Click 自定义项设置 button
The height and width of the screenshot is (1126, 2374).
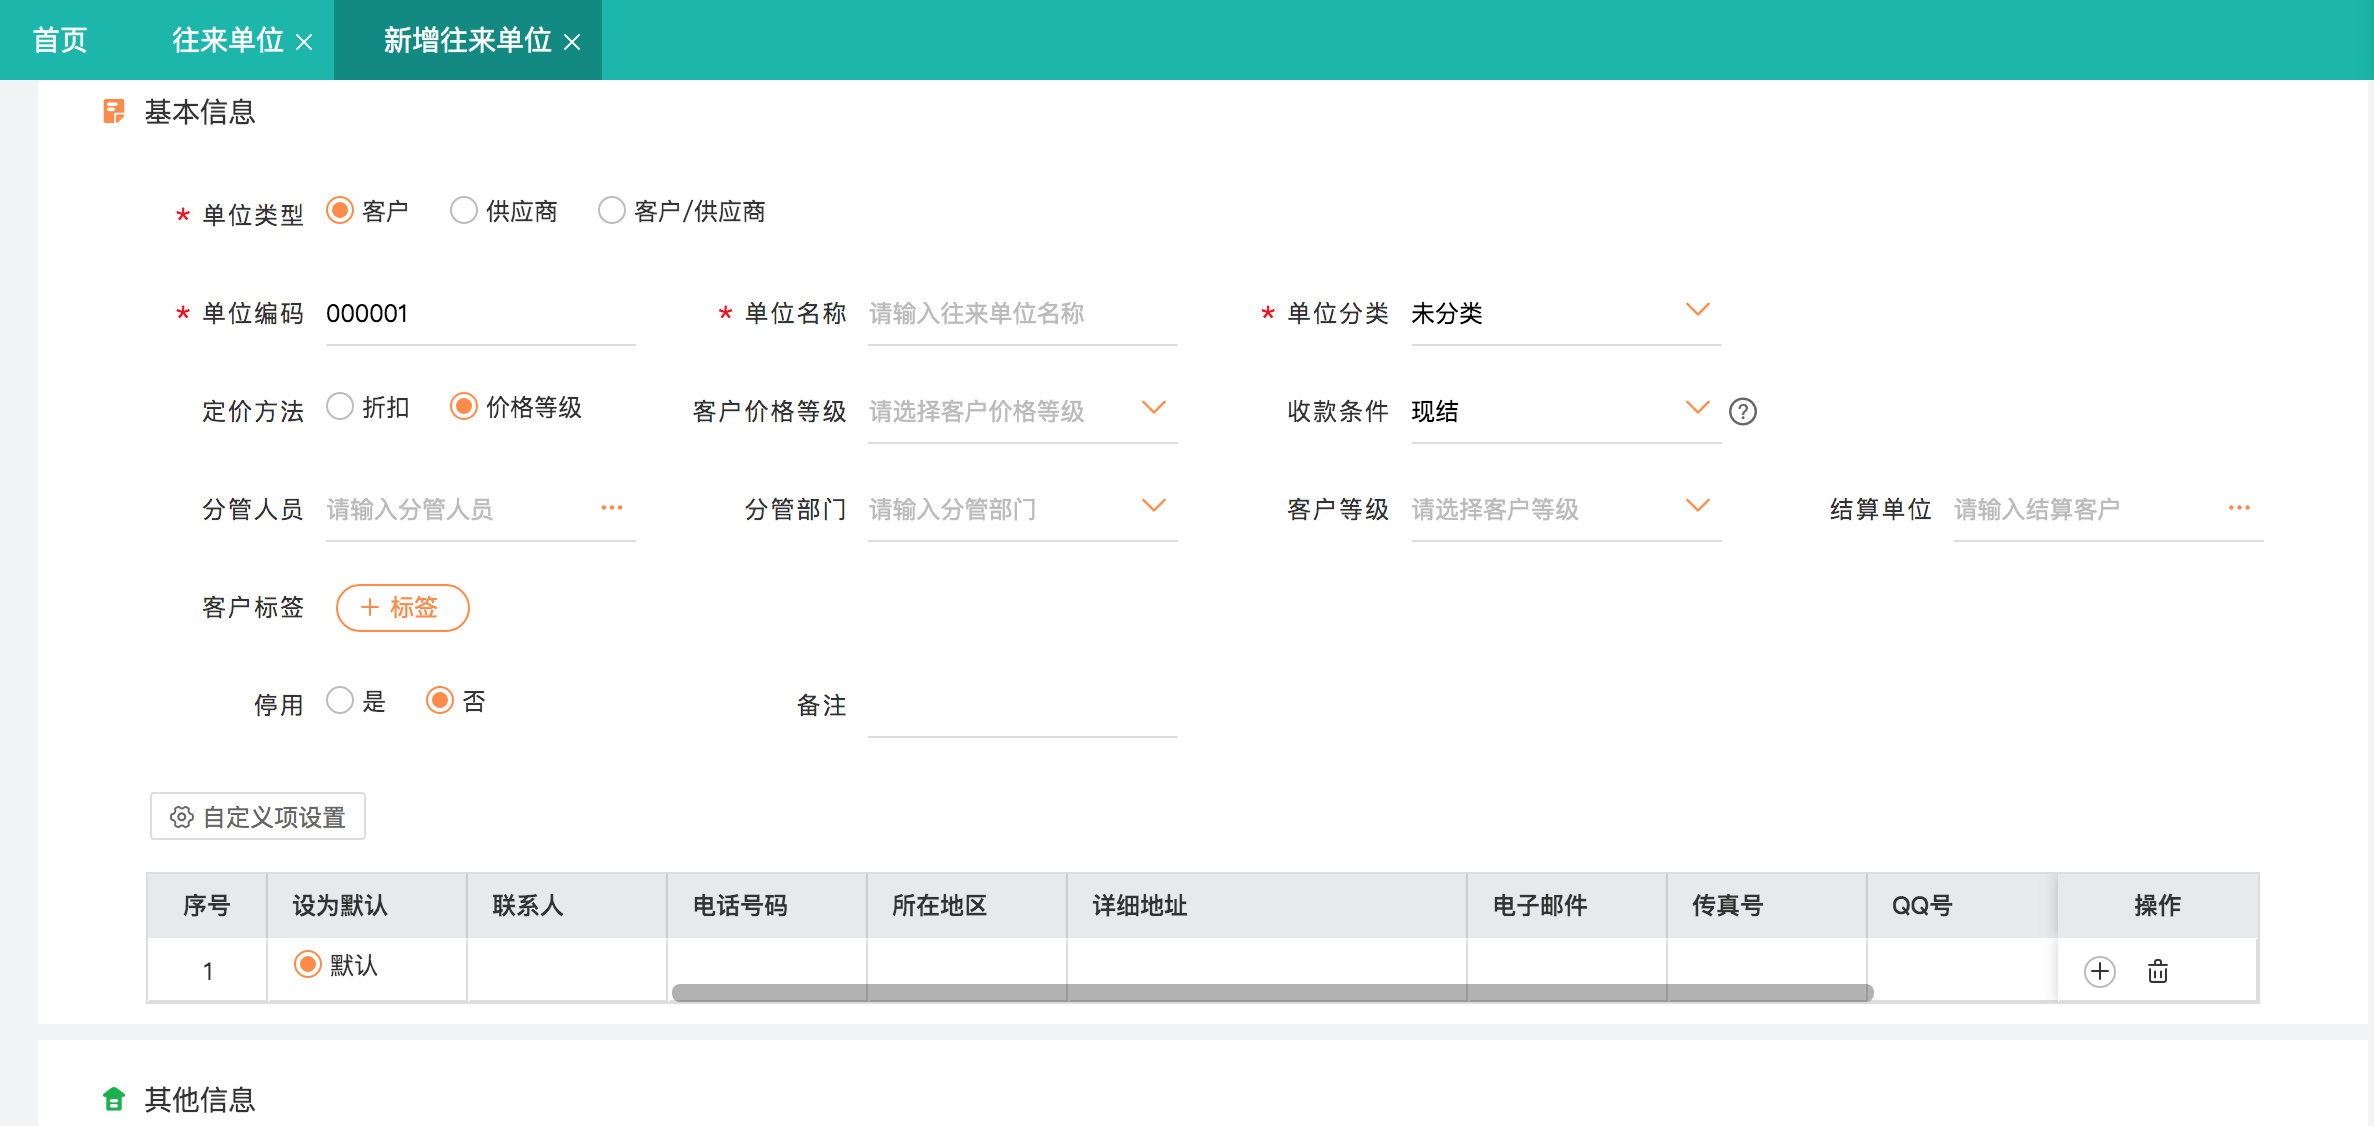coord(257,817)
